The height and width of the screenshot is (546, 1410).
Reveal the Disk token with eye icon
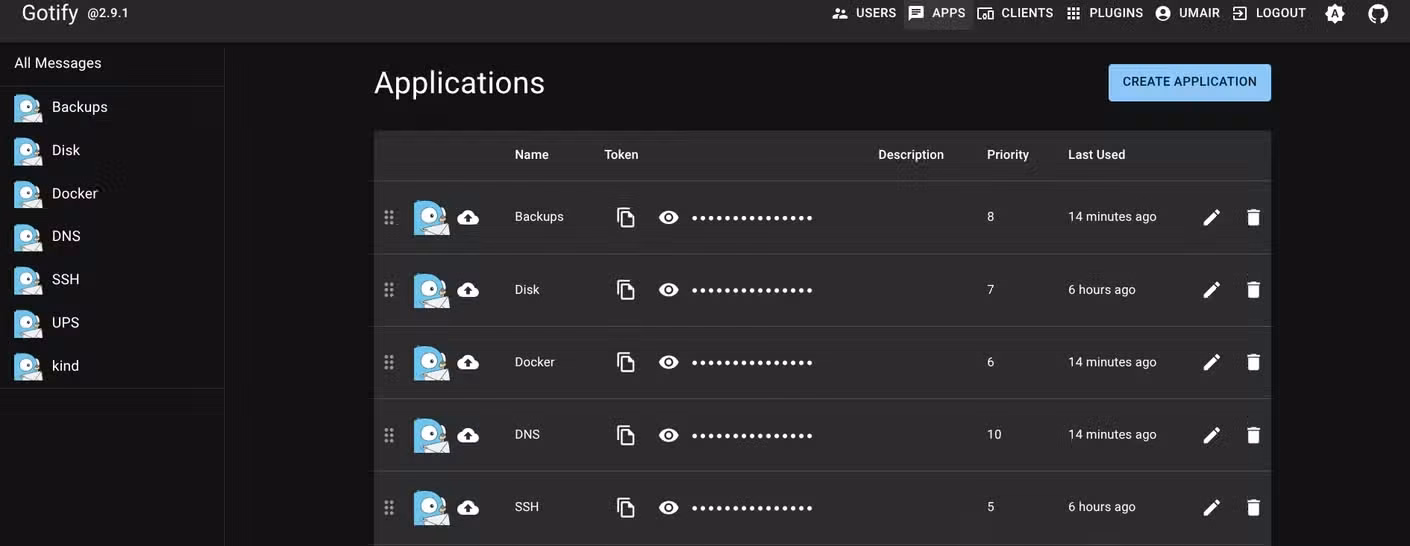(x=669, y=290)
